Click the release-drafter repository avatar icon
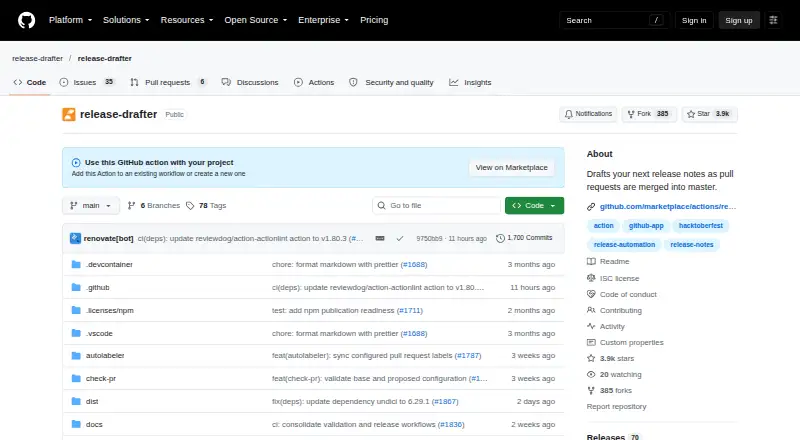Viewport: 800px width, 440px height. [69, 114]
